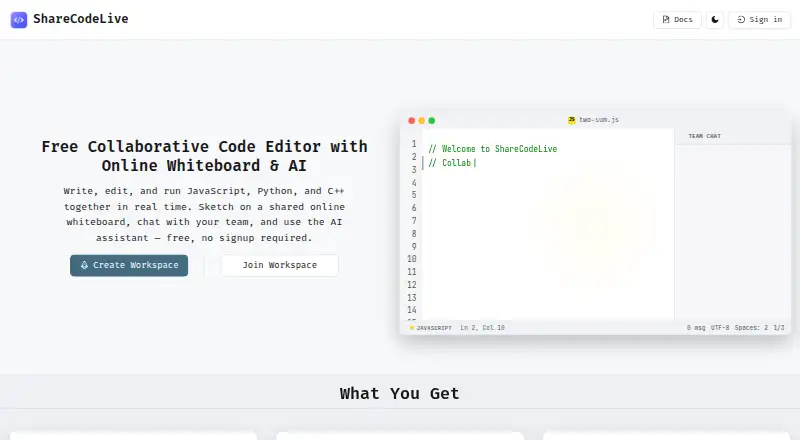Click the 'Free Collaborative Code Editor' headline
This screenshot has width=800, height=440.
(204, 156)
